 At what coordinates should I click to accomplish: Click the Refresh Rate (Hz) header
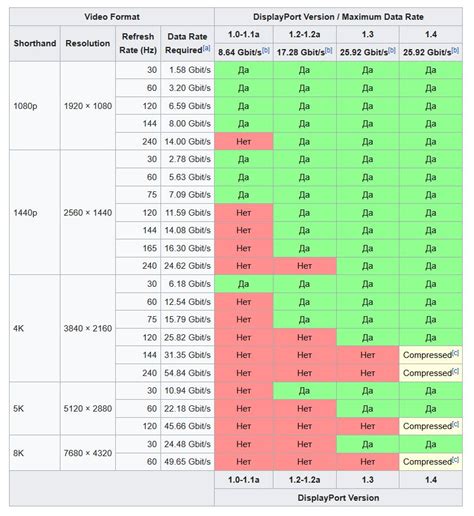(x=138, y=43)
